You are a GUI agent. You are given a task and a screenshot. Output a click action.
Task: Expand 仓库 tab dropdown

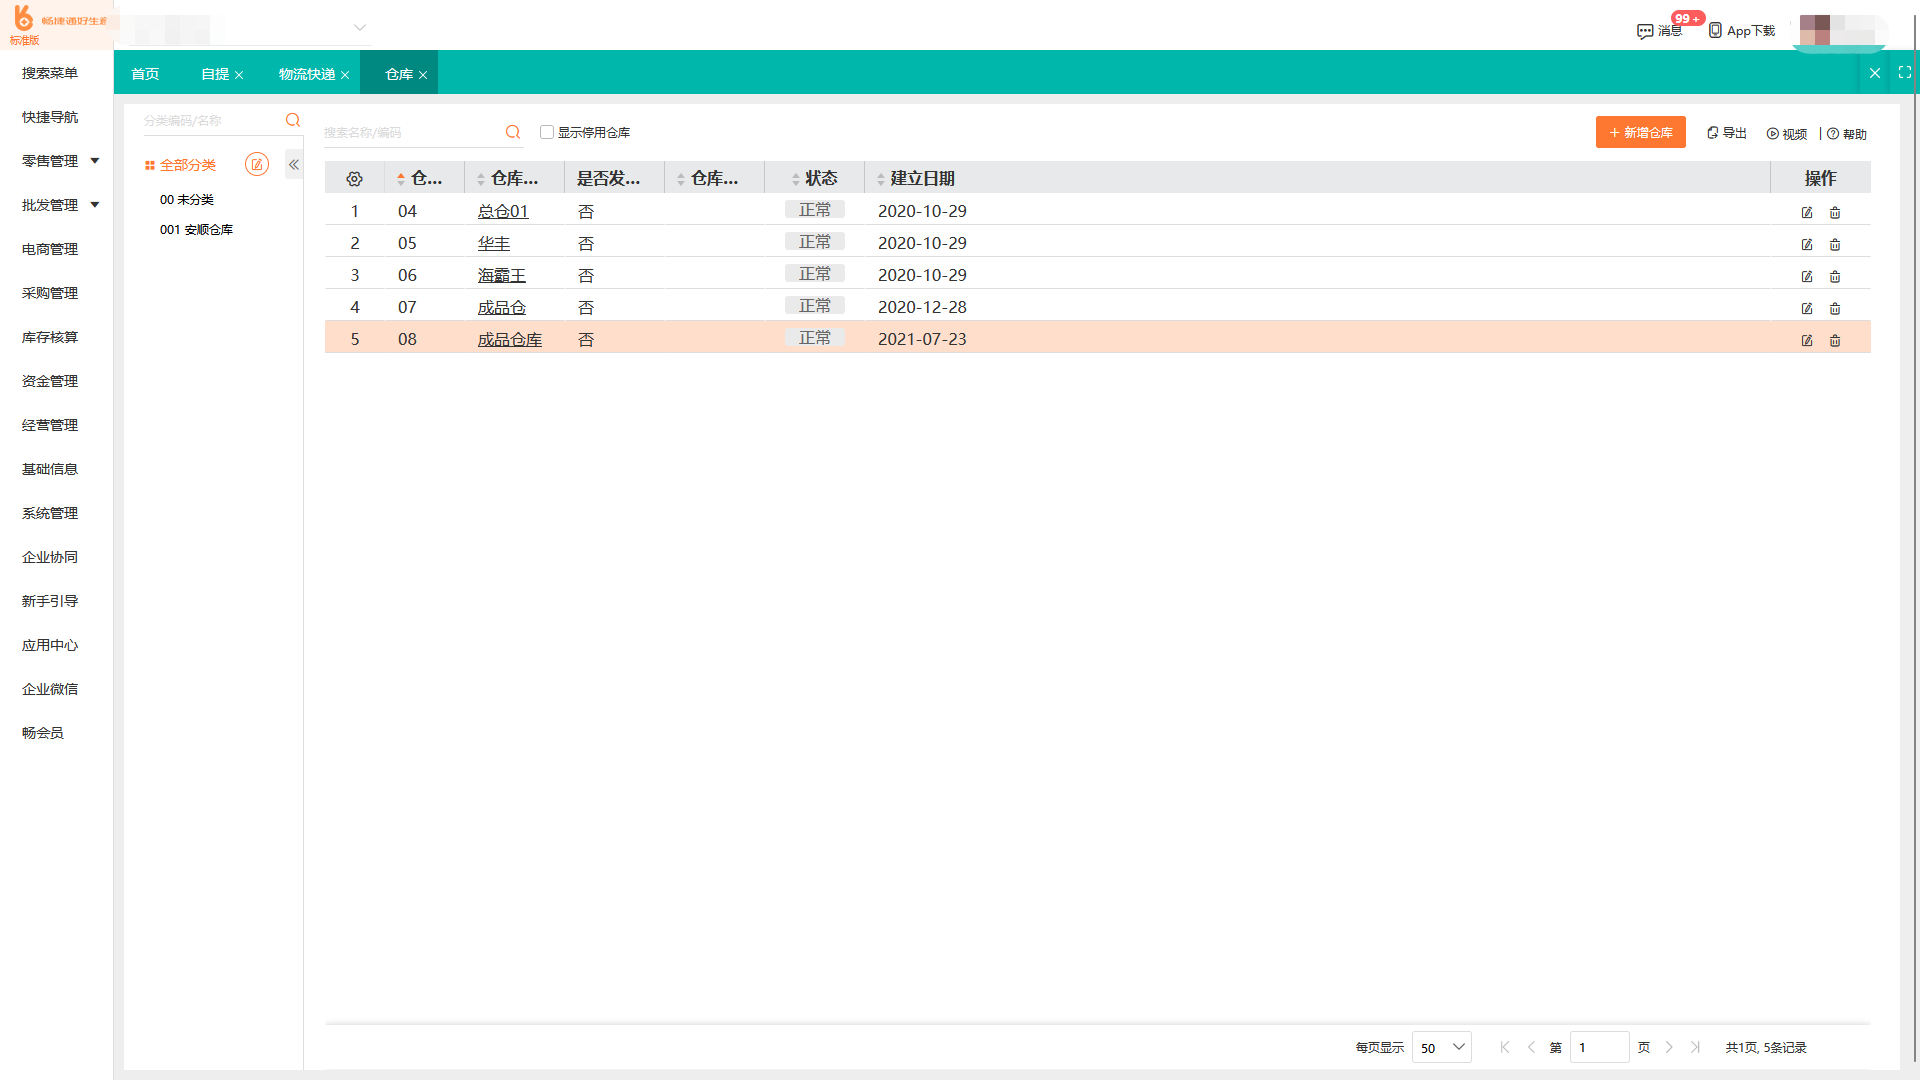tap(398, 73)
